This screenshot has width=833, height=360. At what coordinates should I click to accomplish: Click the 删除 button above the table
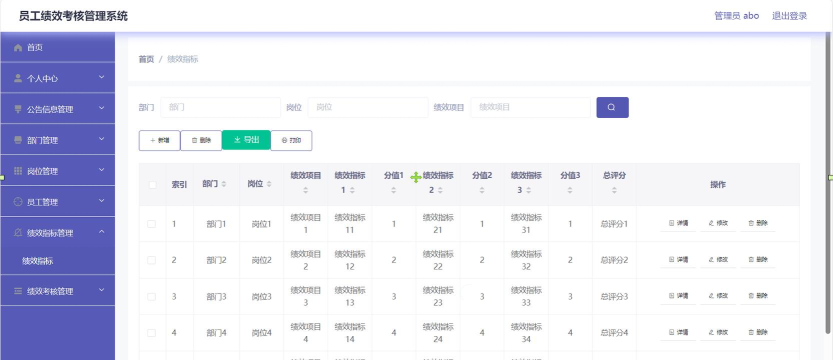(x=201, y=141)
